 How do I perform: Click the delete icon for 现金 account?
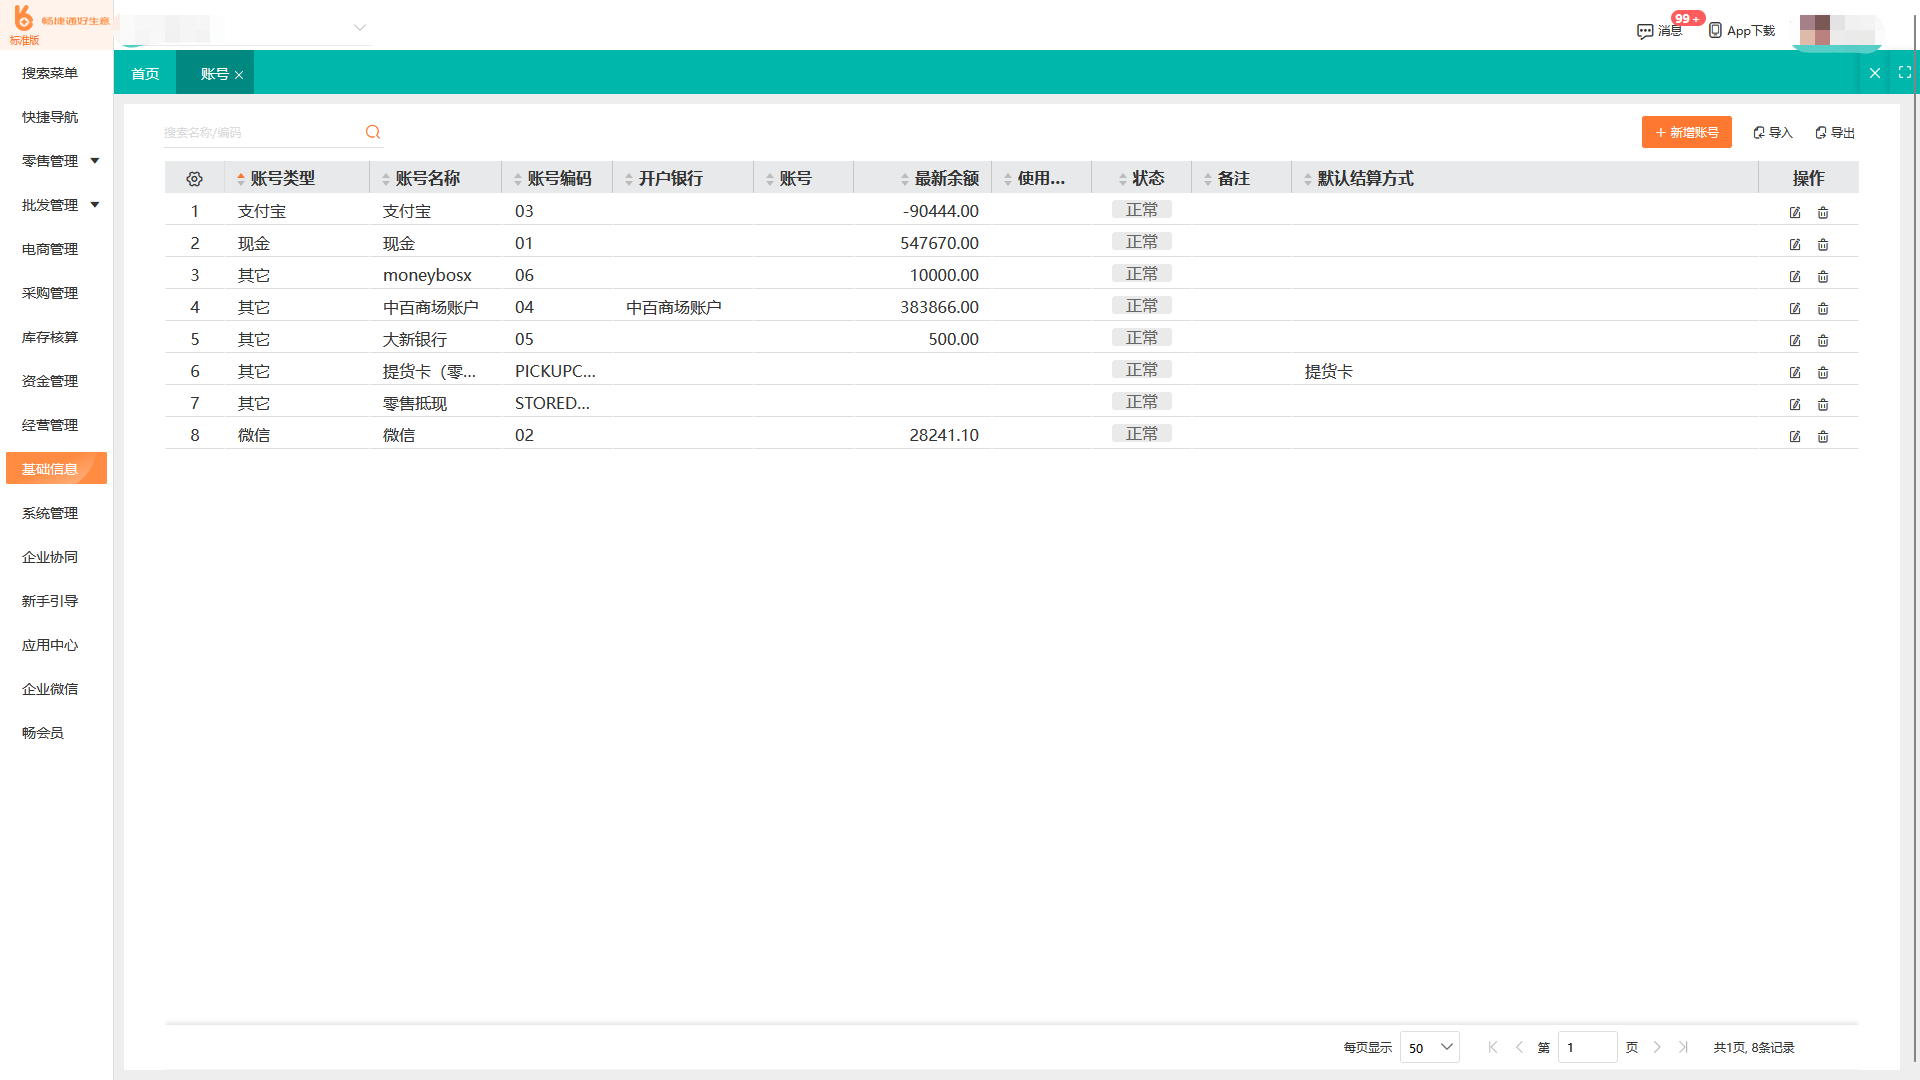click(1824, 243)
